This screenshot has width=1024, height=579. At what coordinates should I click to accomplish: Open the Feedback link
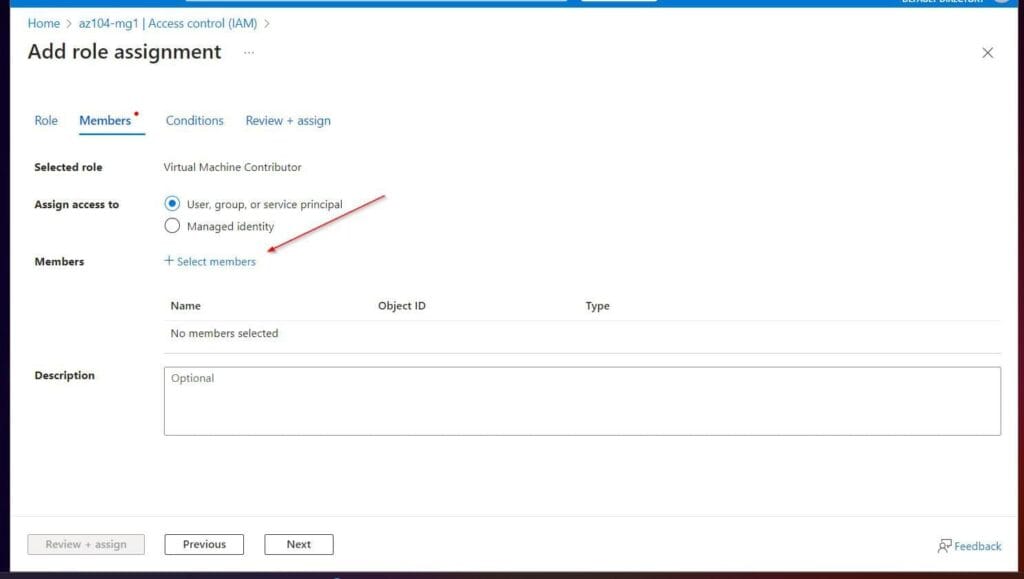[969, 546]
